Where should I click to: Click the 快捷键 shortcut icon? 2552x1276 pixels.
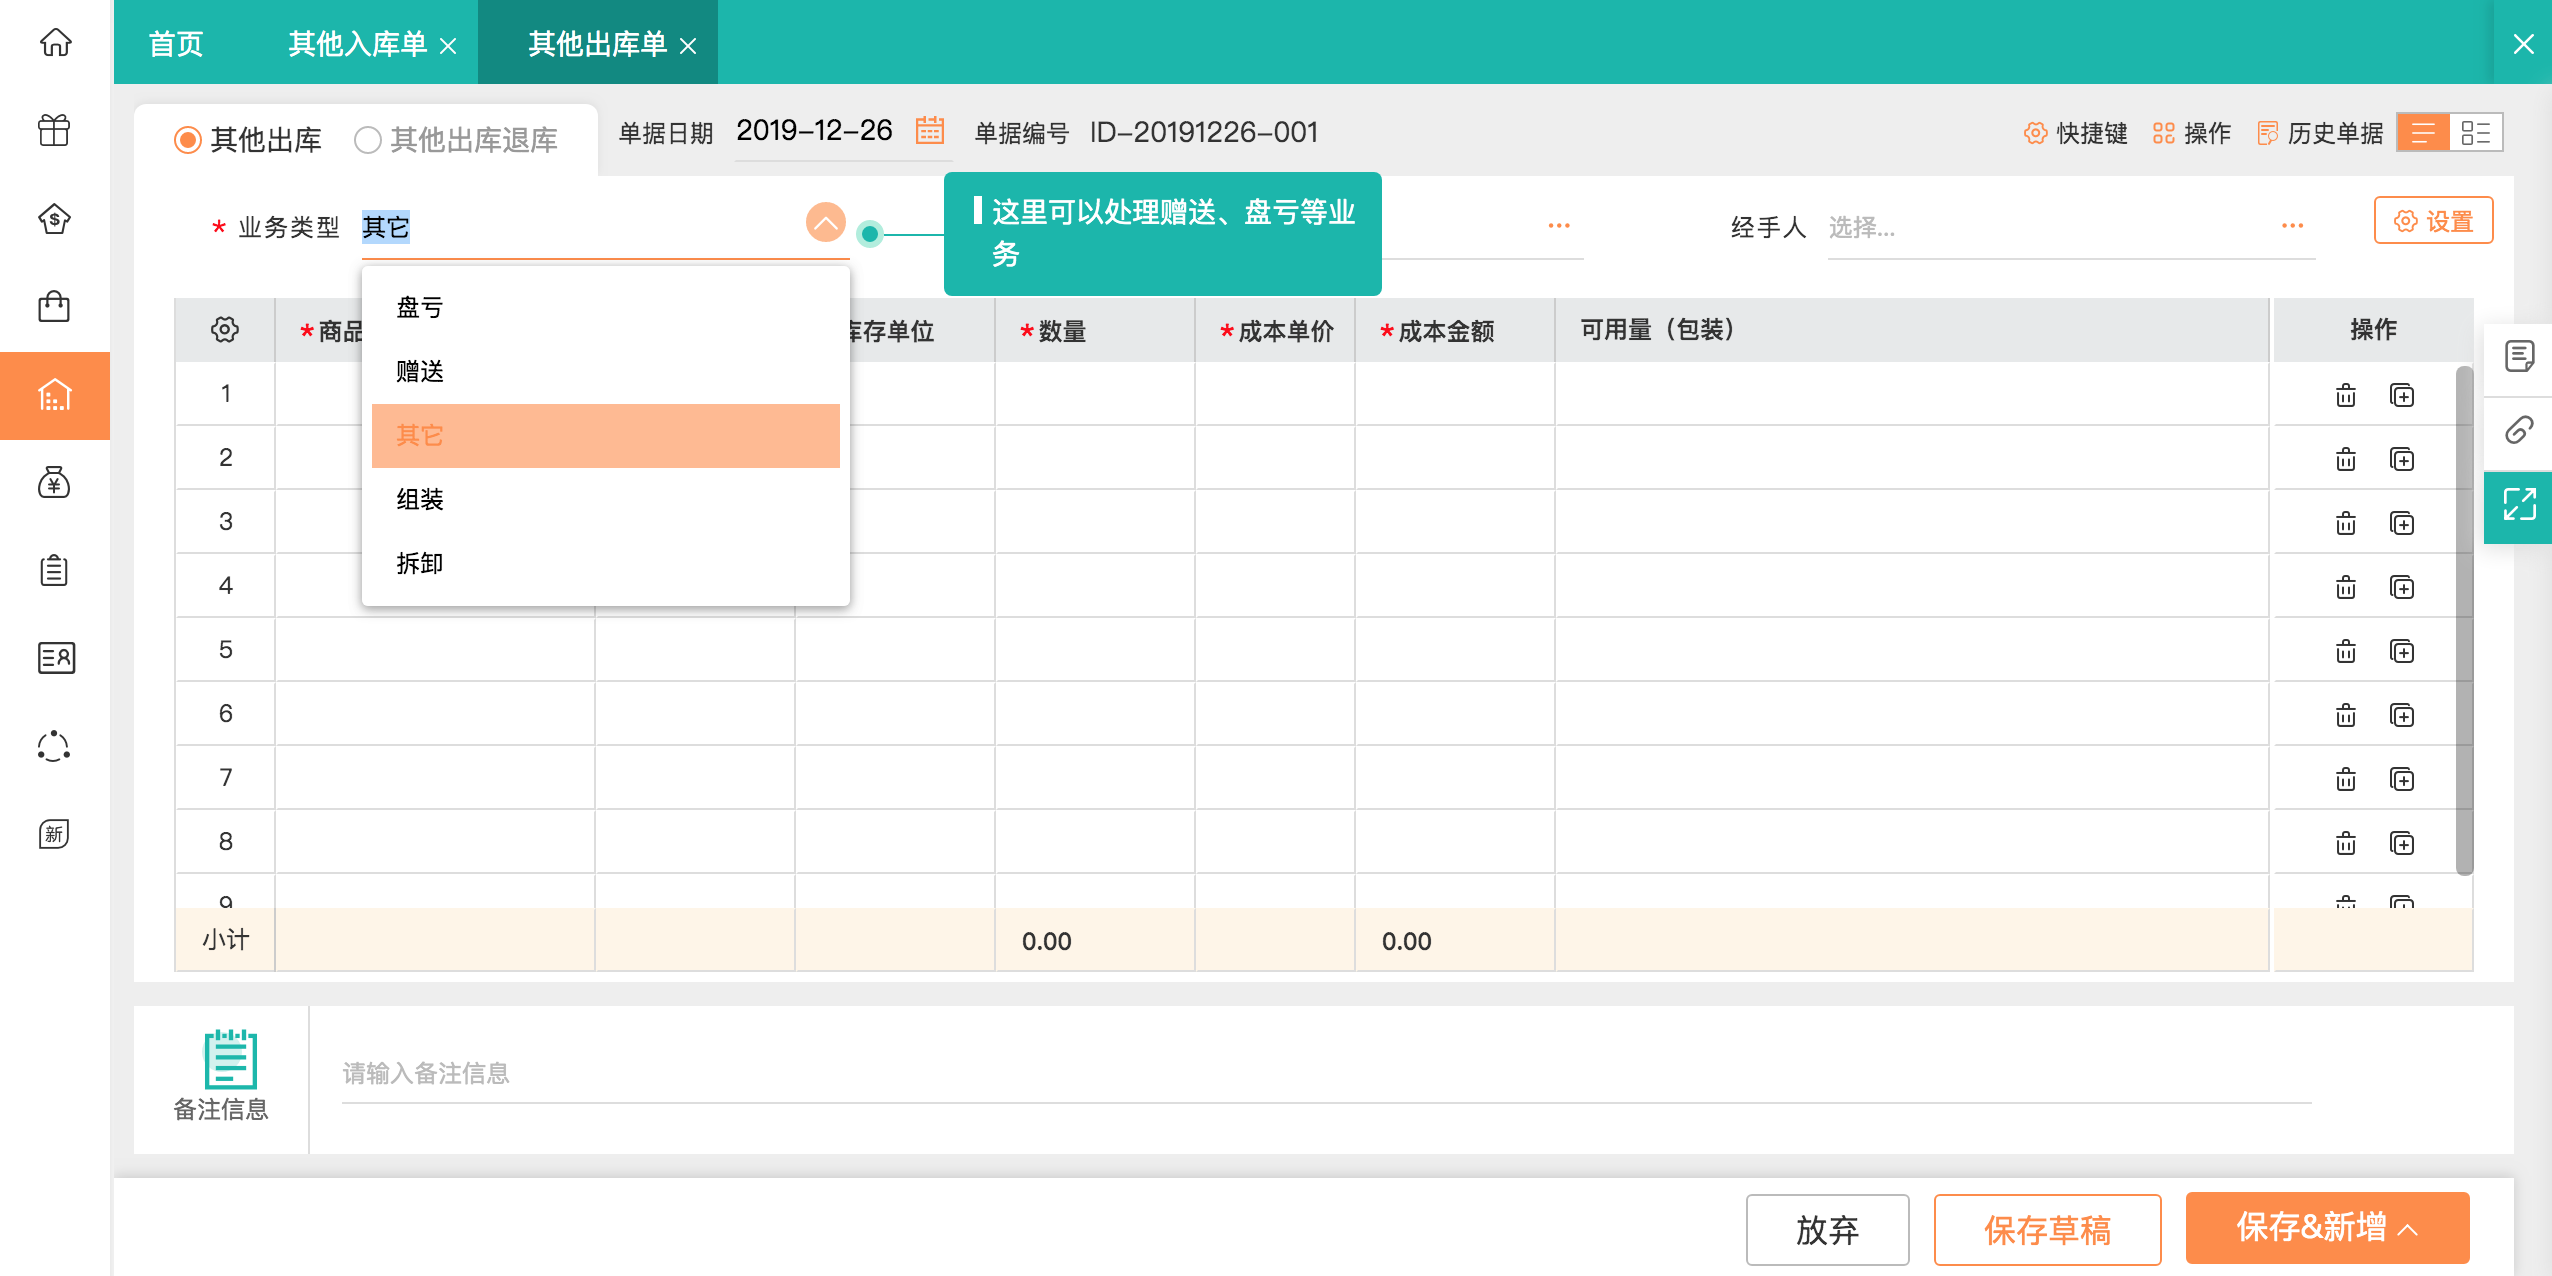point(2033,133)
